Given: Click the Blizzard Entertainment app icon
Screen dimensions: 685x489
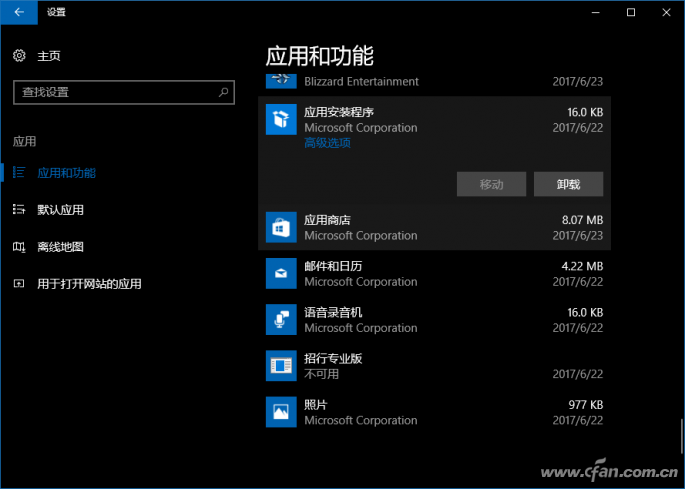Looking at the screenshot, I should [281, 79].
